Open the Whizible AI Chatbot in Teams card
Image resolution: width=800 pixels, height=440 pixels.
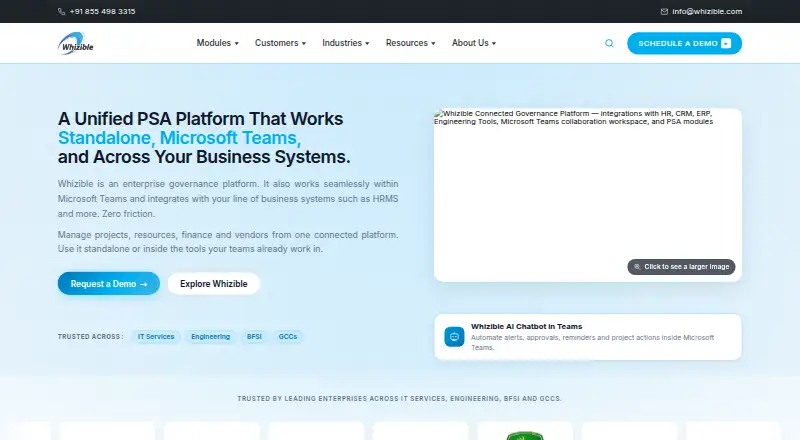[x=588, y=337]
